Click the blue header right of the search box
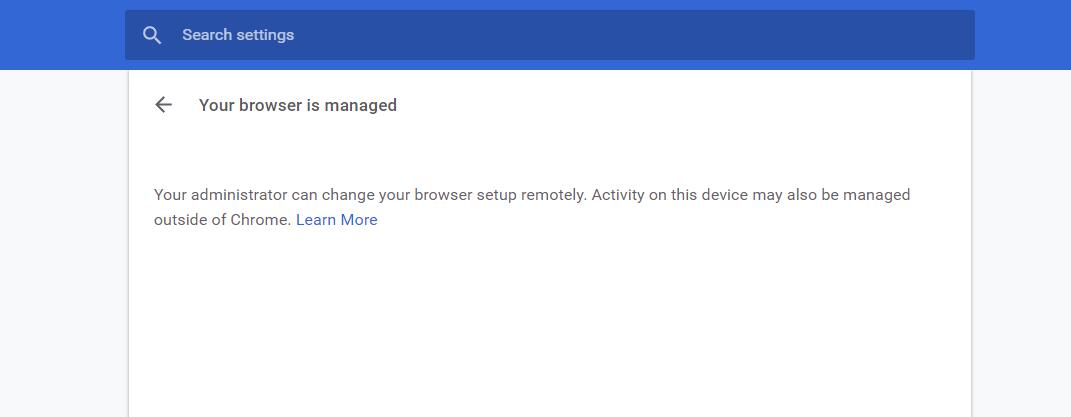 [1022, 35]
